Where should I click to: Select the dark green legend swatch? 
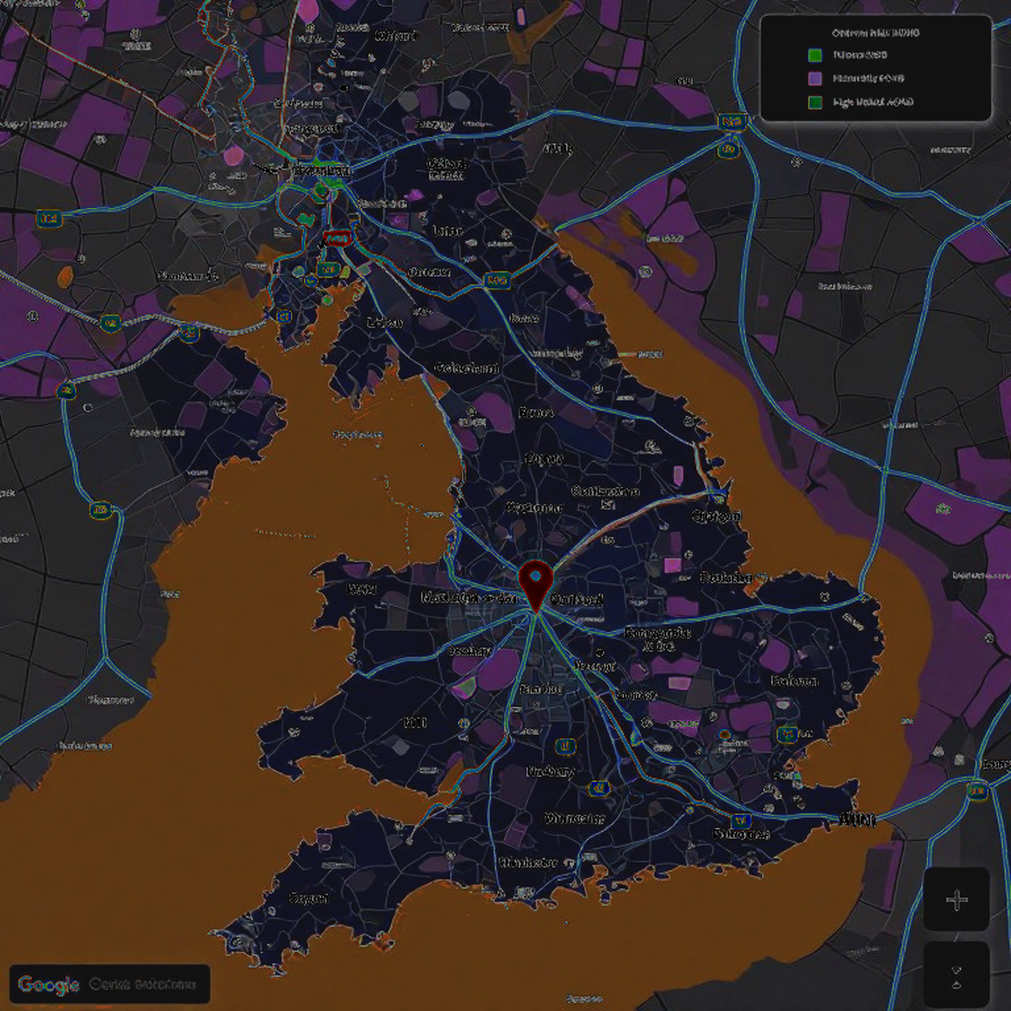tap(815, 102)
